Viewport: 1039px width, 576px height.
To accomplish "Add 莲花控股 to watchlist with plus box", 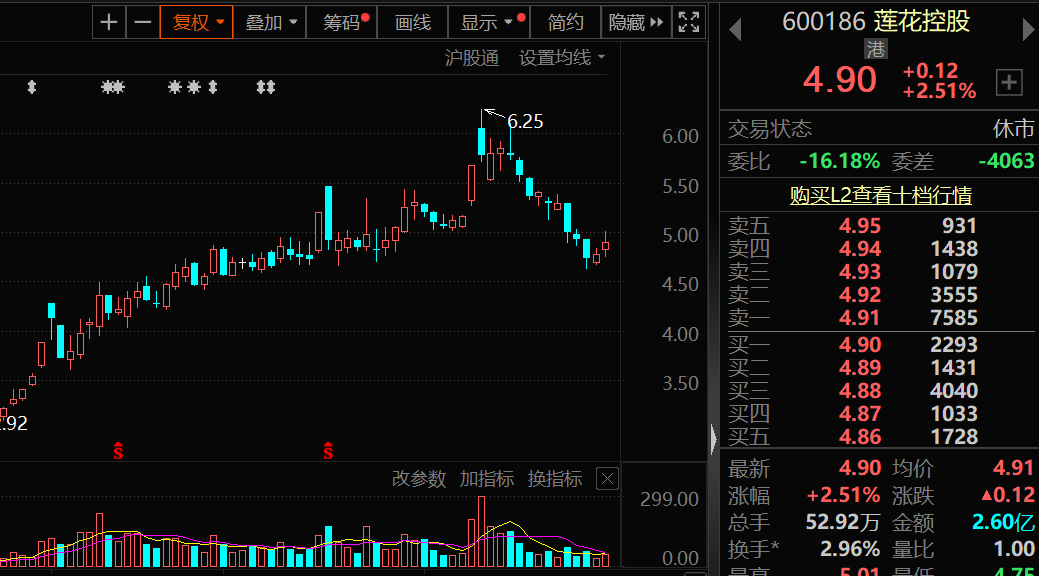I will pyautogui.click(x=1009, y=82).
